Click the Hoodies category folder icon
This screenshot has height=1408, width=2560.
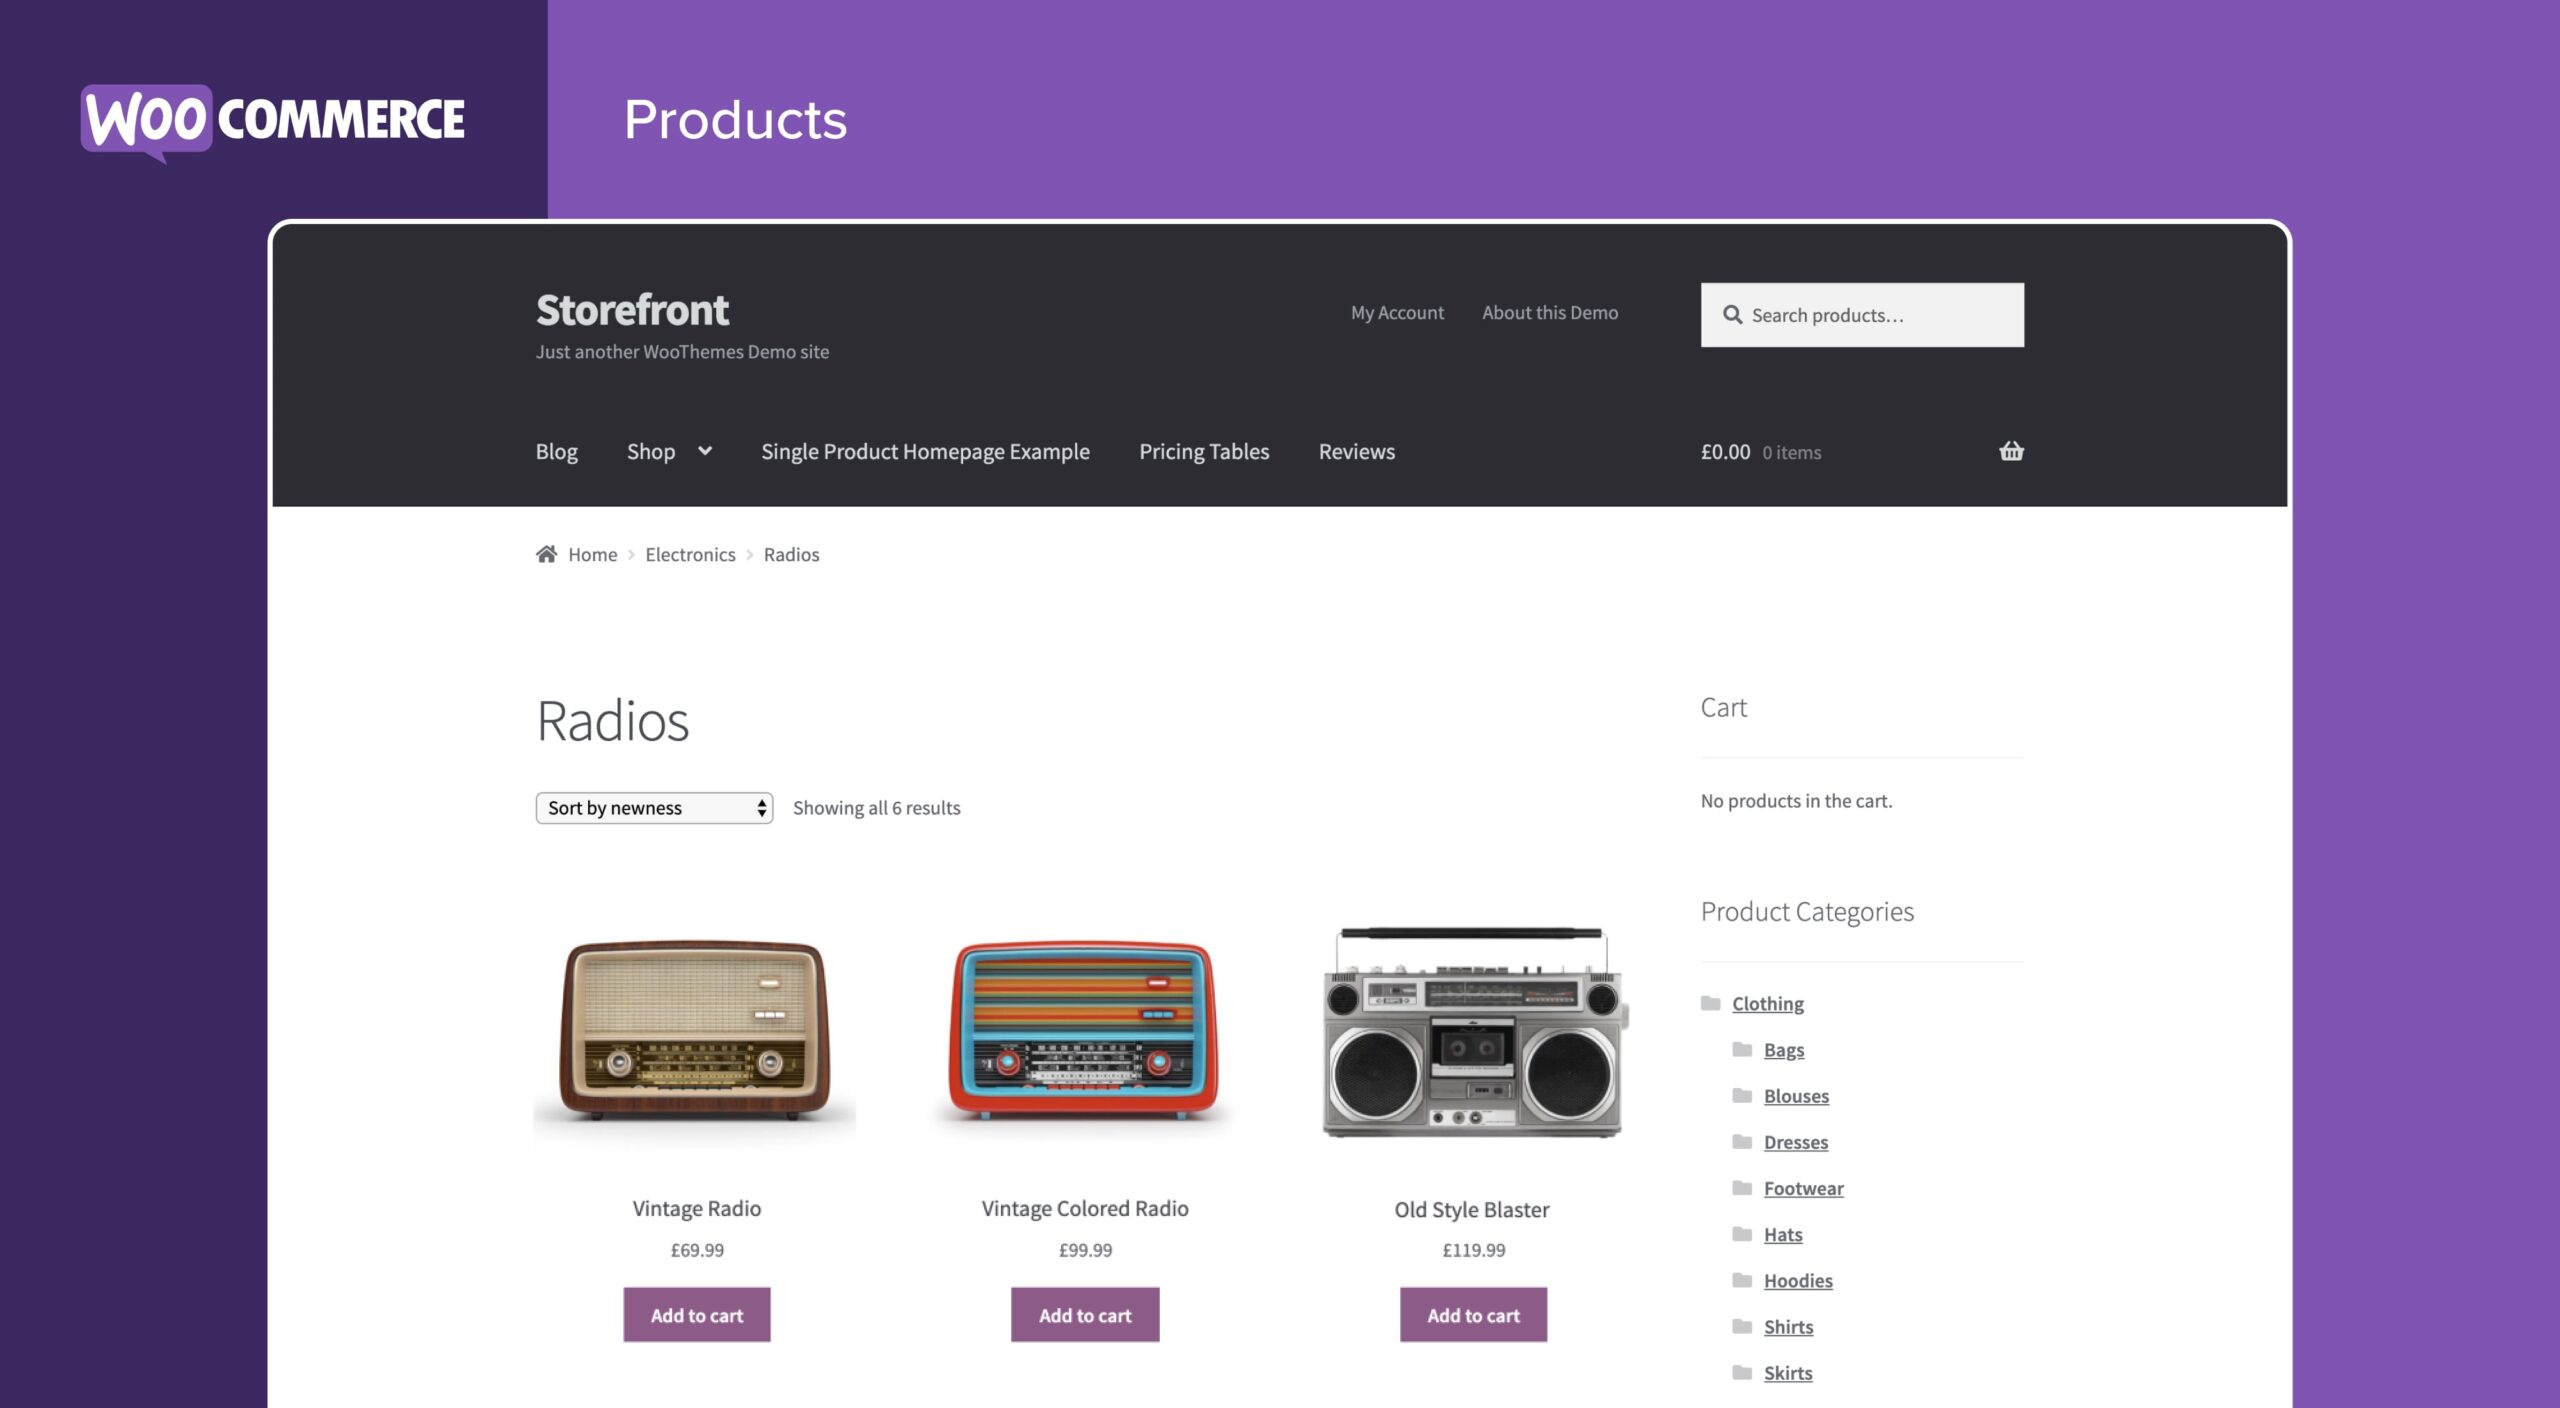pyautogui.click(x=1738, y=1281)
